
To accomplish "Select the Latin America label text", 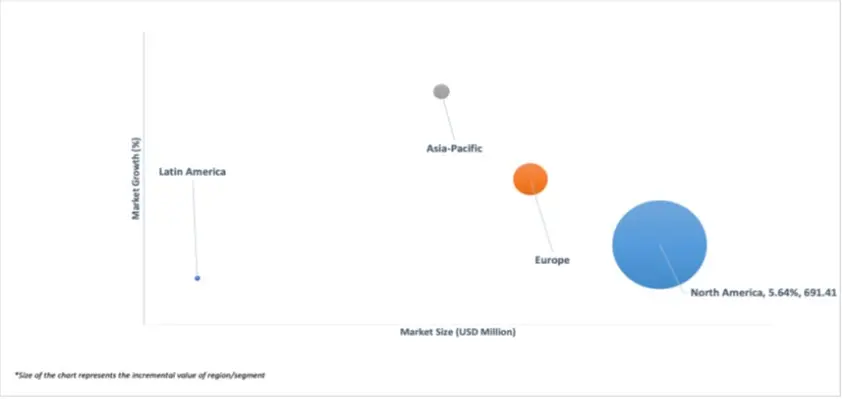I will [x=192, y=172].
